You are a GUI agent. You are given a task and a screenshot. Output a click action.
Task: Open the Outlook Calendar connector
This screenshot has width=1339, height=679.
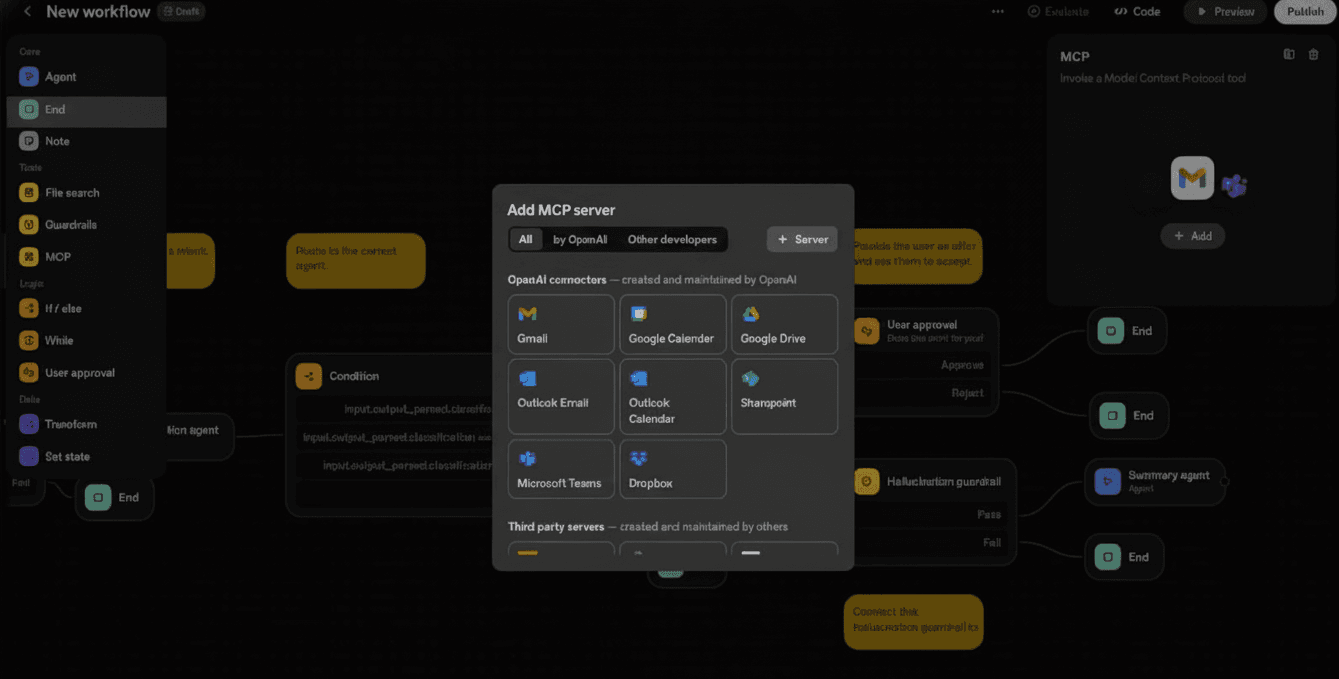672,396
